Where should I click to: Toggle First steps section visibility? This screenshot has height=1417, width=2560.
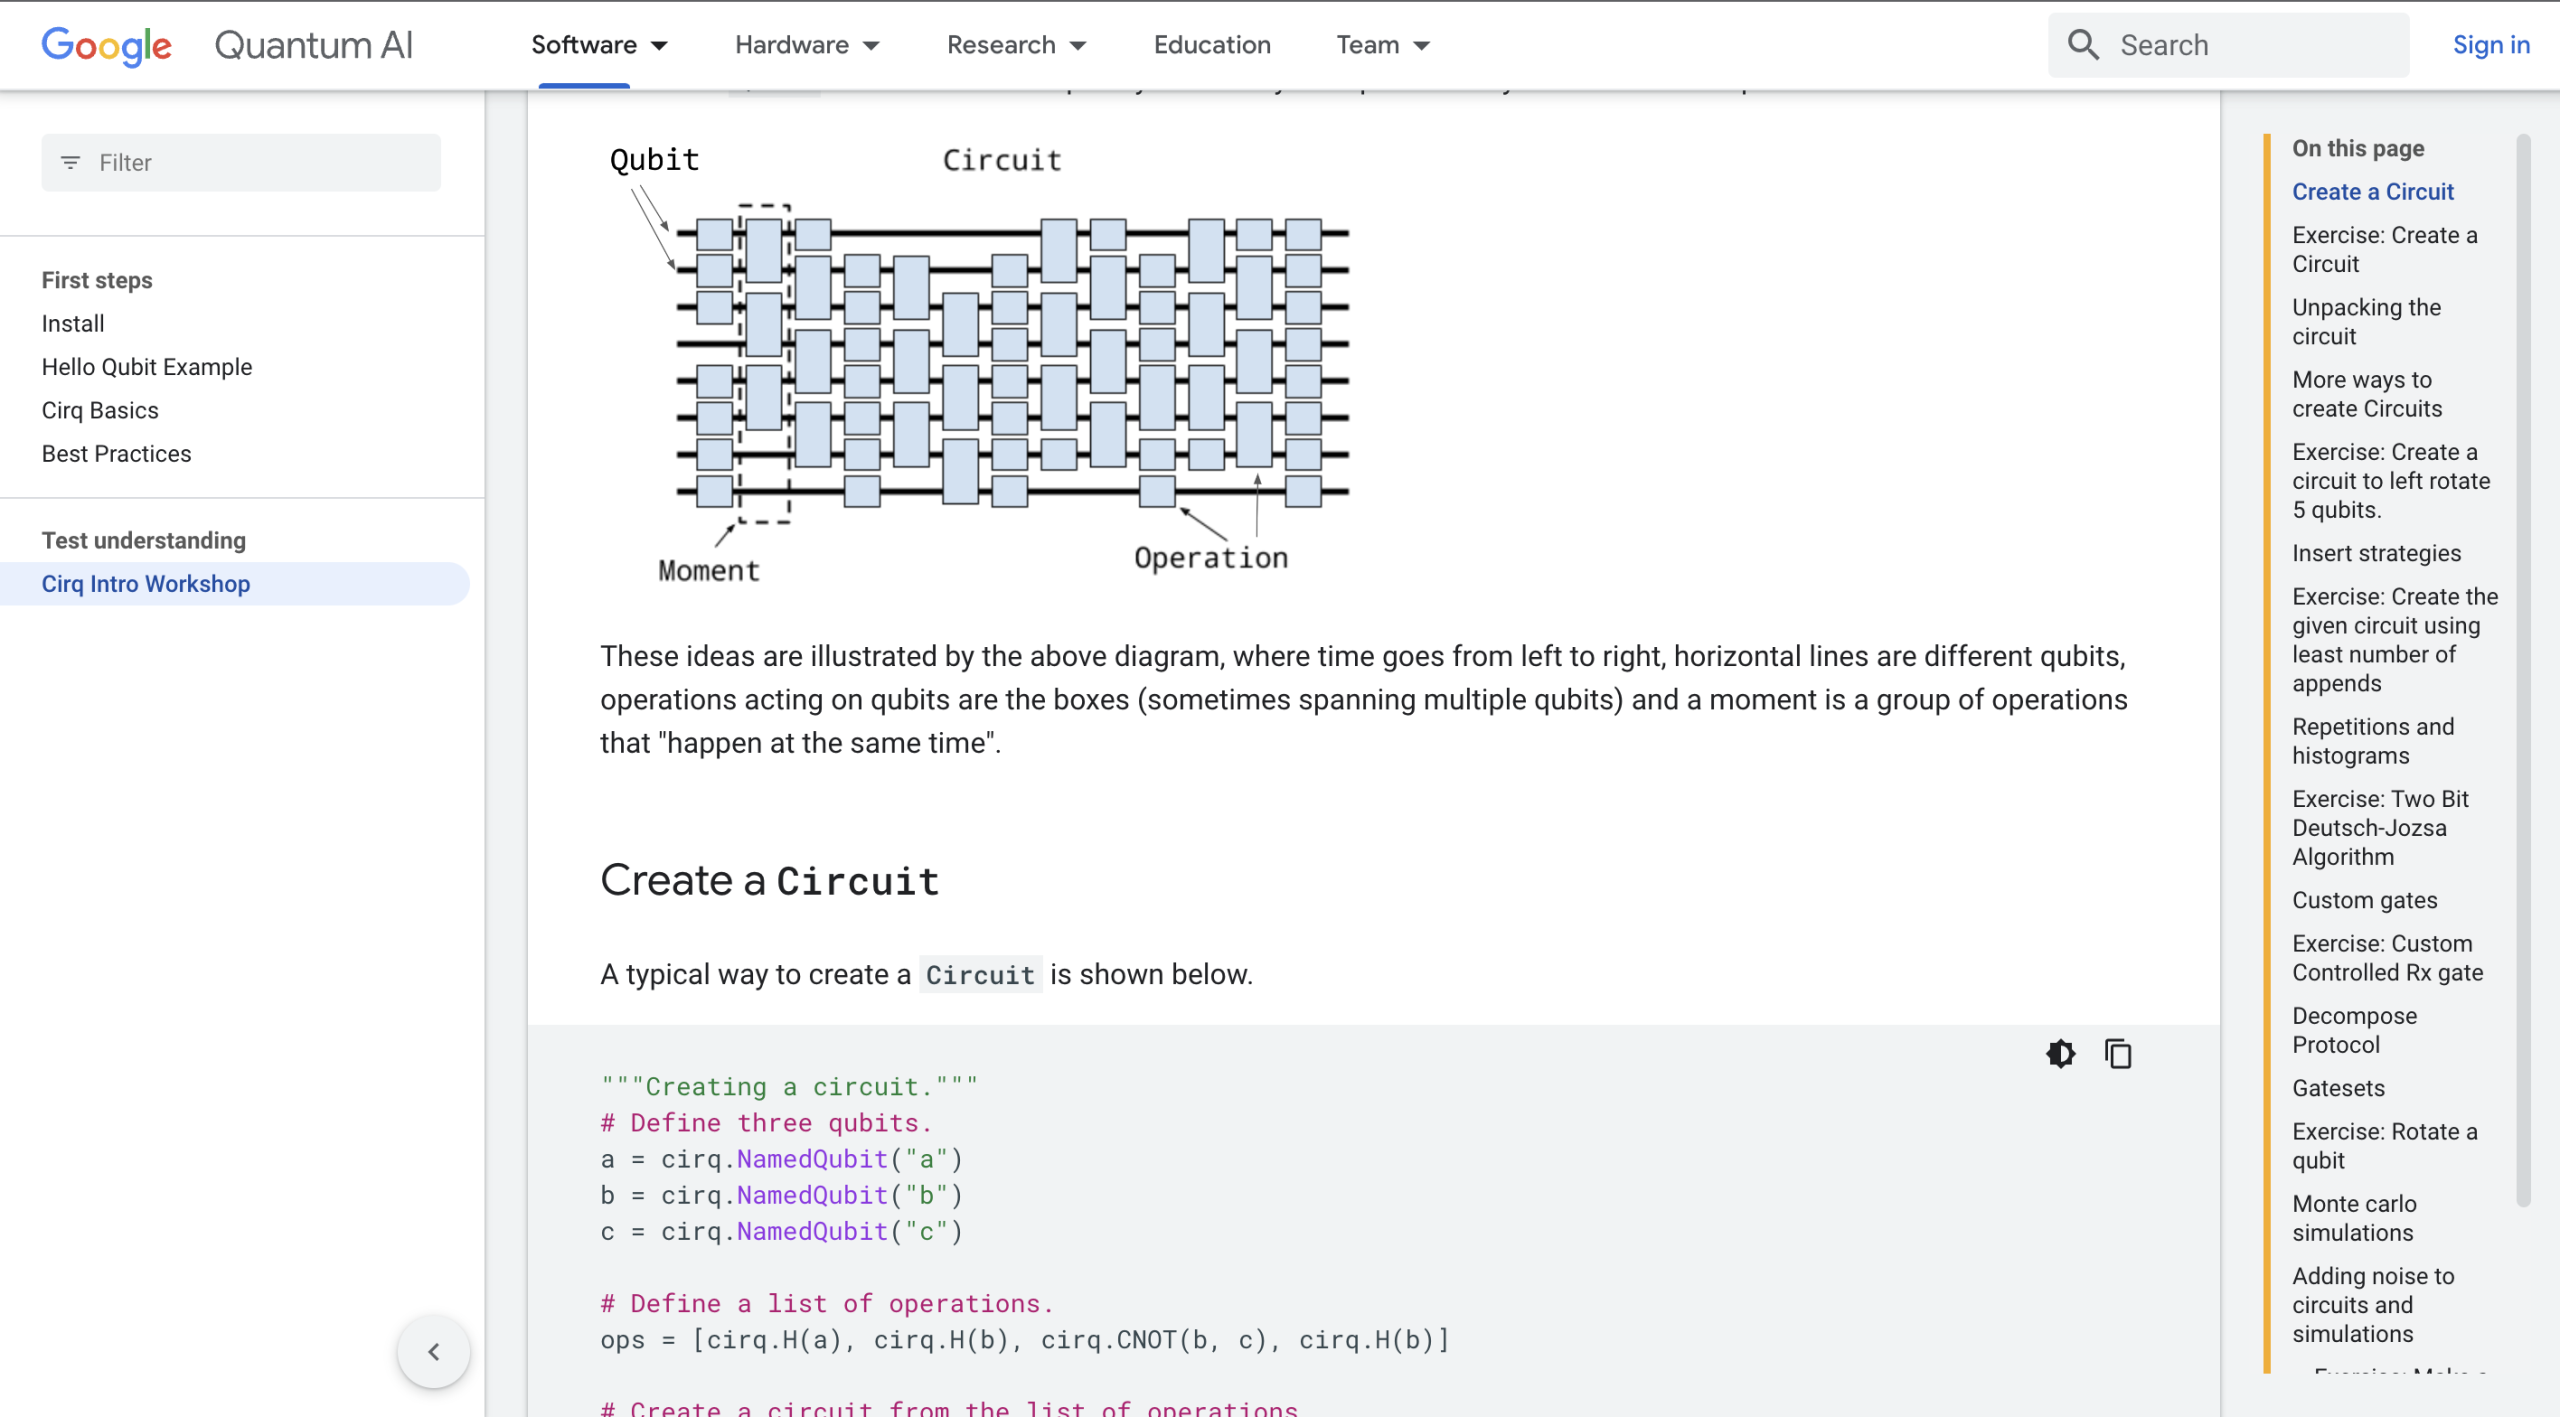[x=98, y=279]
